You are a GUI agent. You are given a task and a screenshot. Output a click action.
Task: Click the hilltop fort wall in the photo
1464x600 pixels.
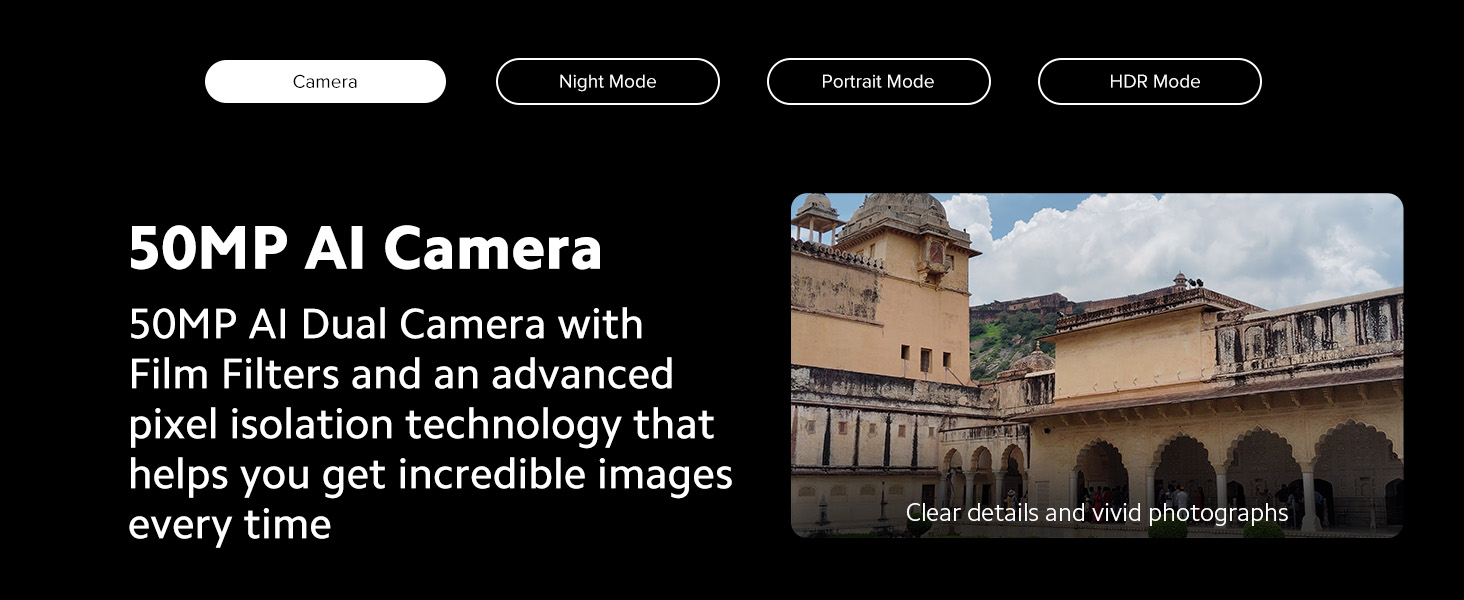(x=1020, y=305)
